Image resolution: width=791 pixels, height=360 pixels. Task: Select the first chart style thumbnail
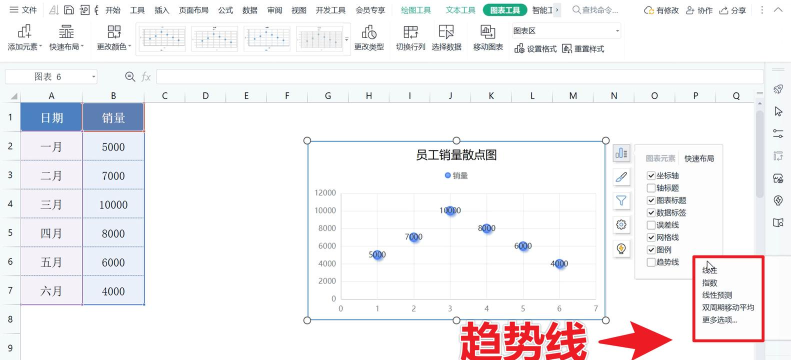coord(162,39)
